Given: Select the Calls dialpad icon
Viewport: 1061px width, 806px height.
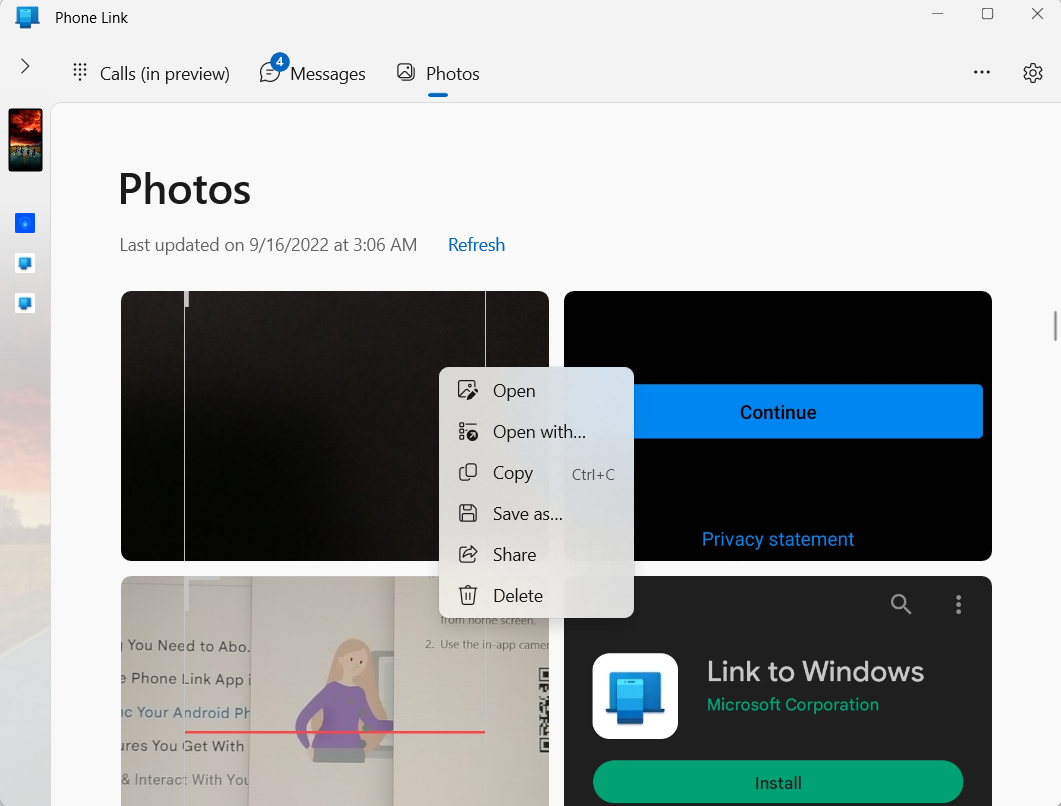Looking at the screenshot, I should (x=79, y=71).
